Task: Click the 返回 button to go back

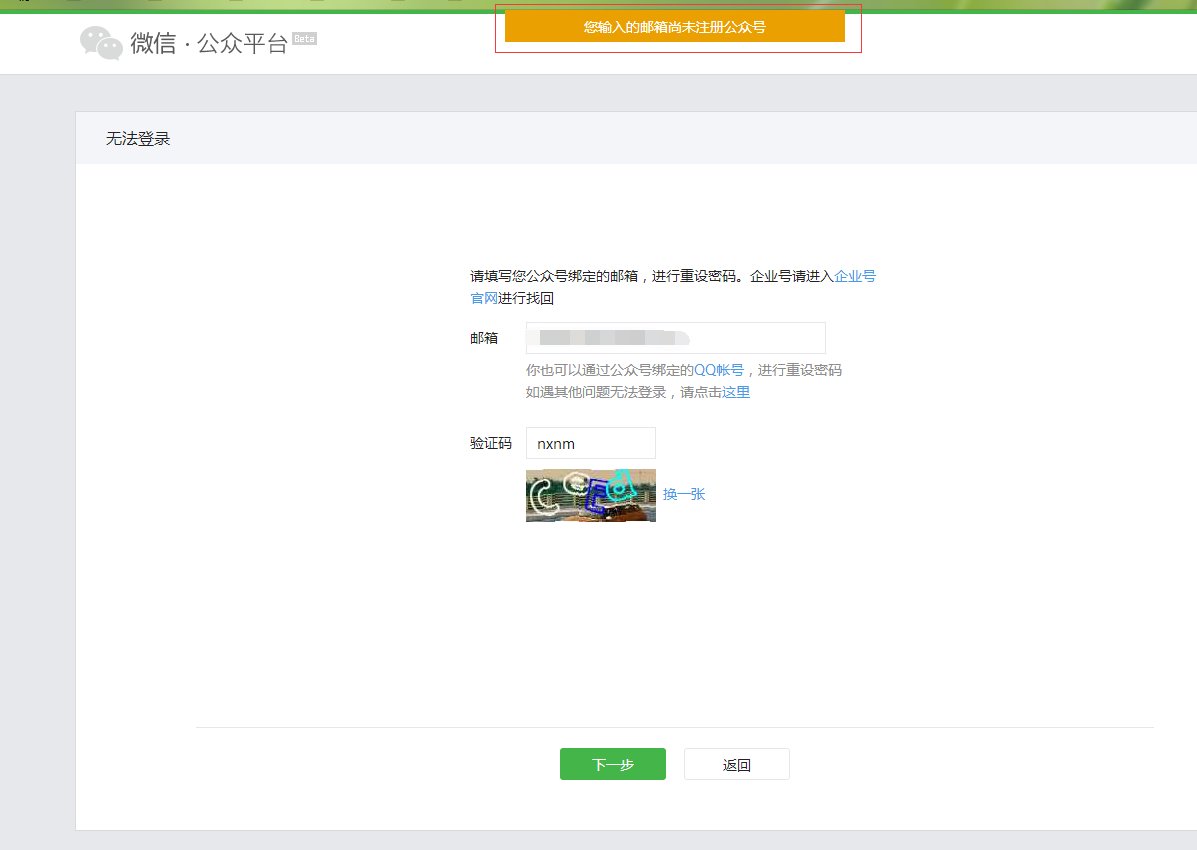Action: (x=736, y=764)
